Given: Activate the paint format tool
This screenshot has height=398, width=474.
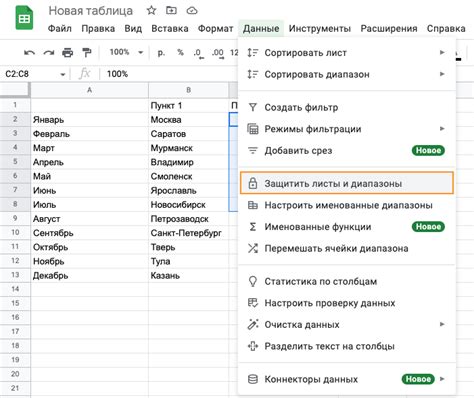Looking at the screenshot, I should point(87,52).
